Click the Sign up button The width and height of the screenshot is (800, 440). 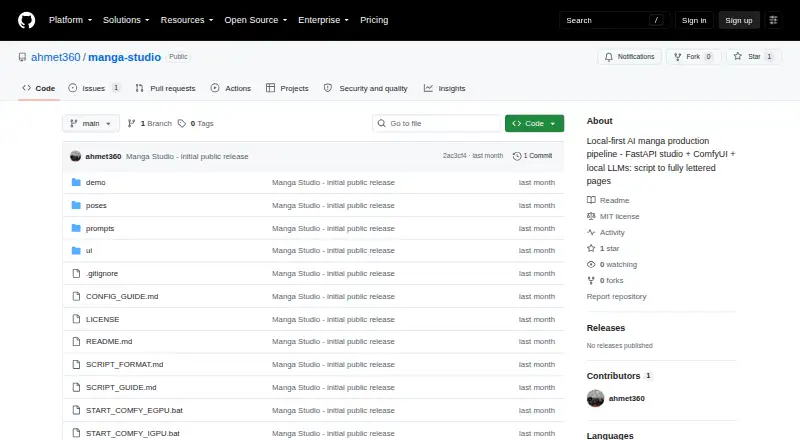pyautogui.click(x=739, y=20)
